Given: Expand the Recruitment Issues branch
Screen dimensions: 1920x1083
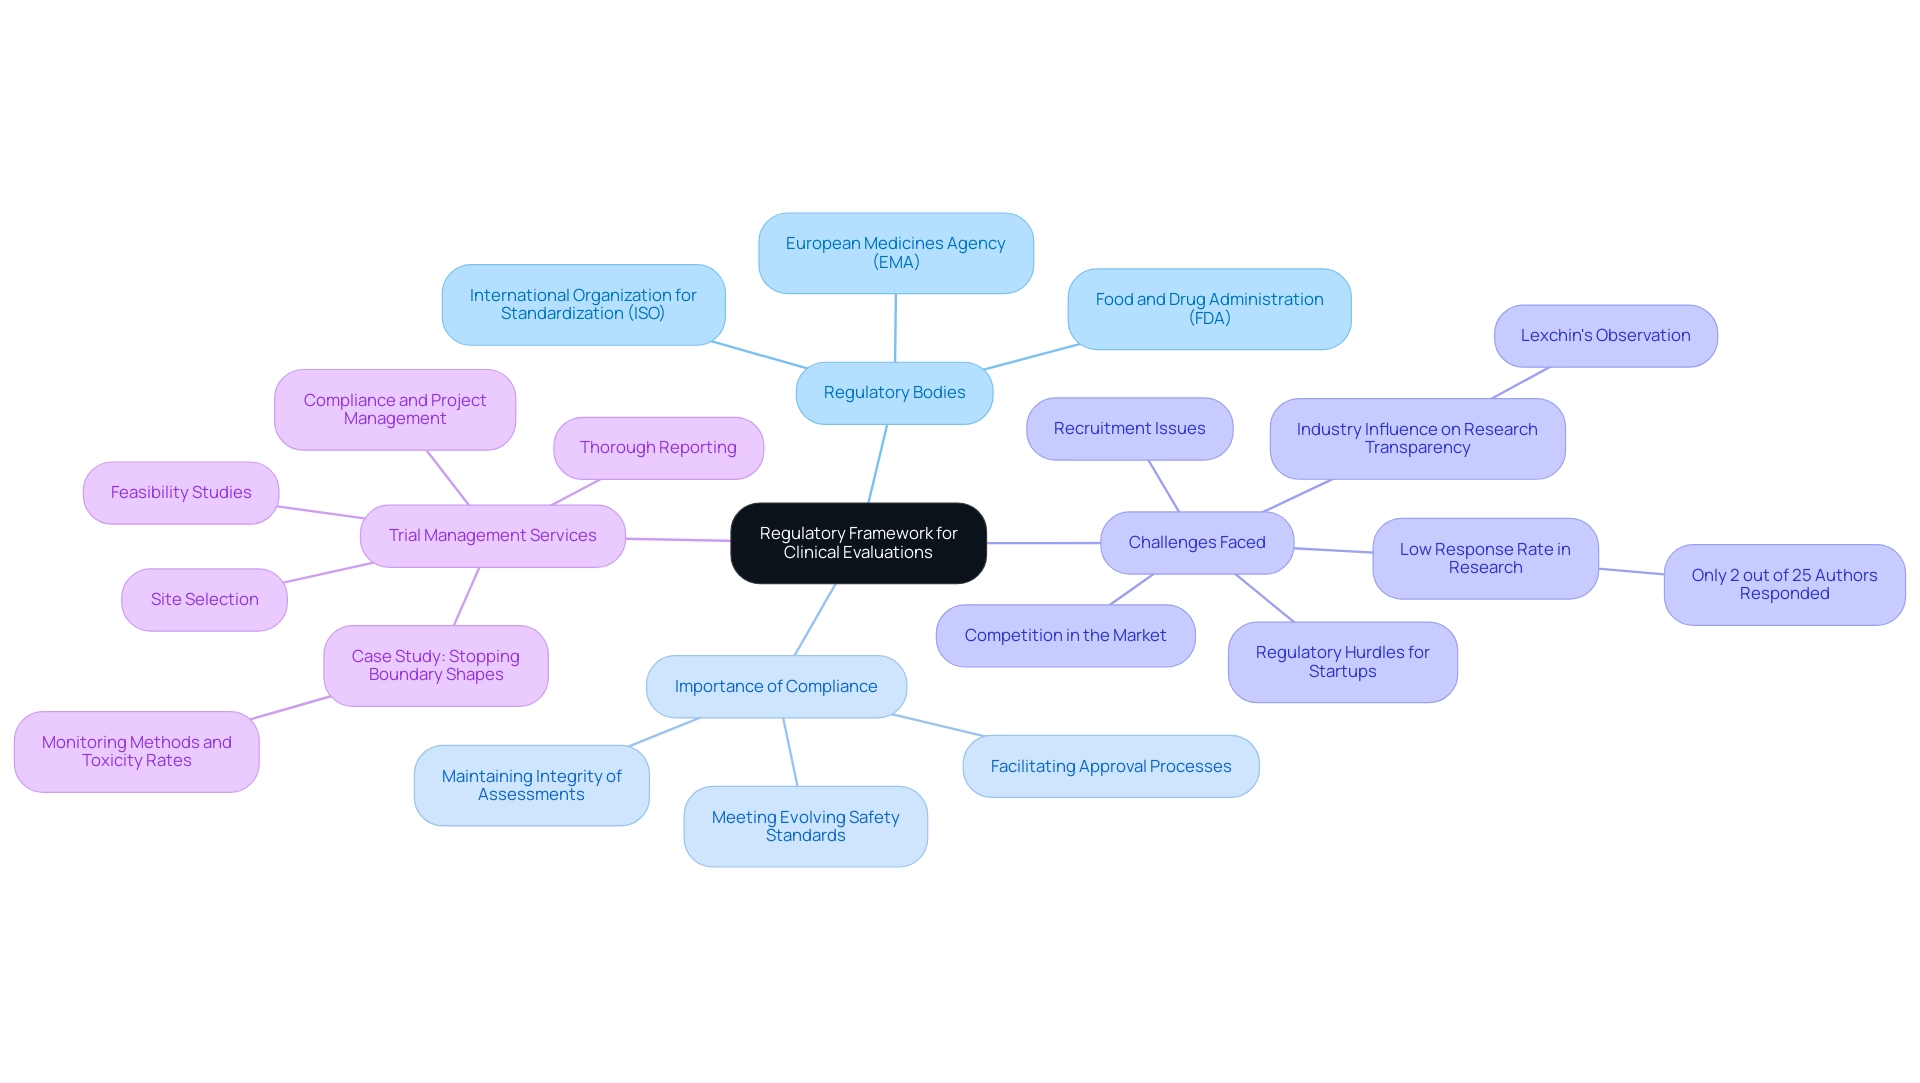Looking at the screenshot, I should click(x=1129, y=427).
